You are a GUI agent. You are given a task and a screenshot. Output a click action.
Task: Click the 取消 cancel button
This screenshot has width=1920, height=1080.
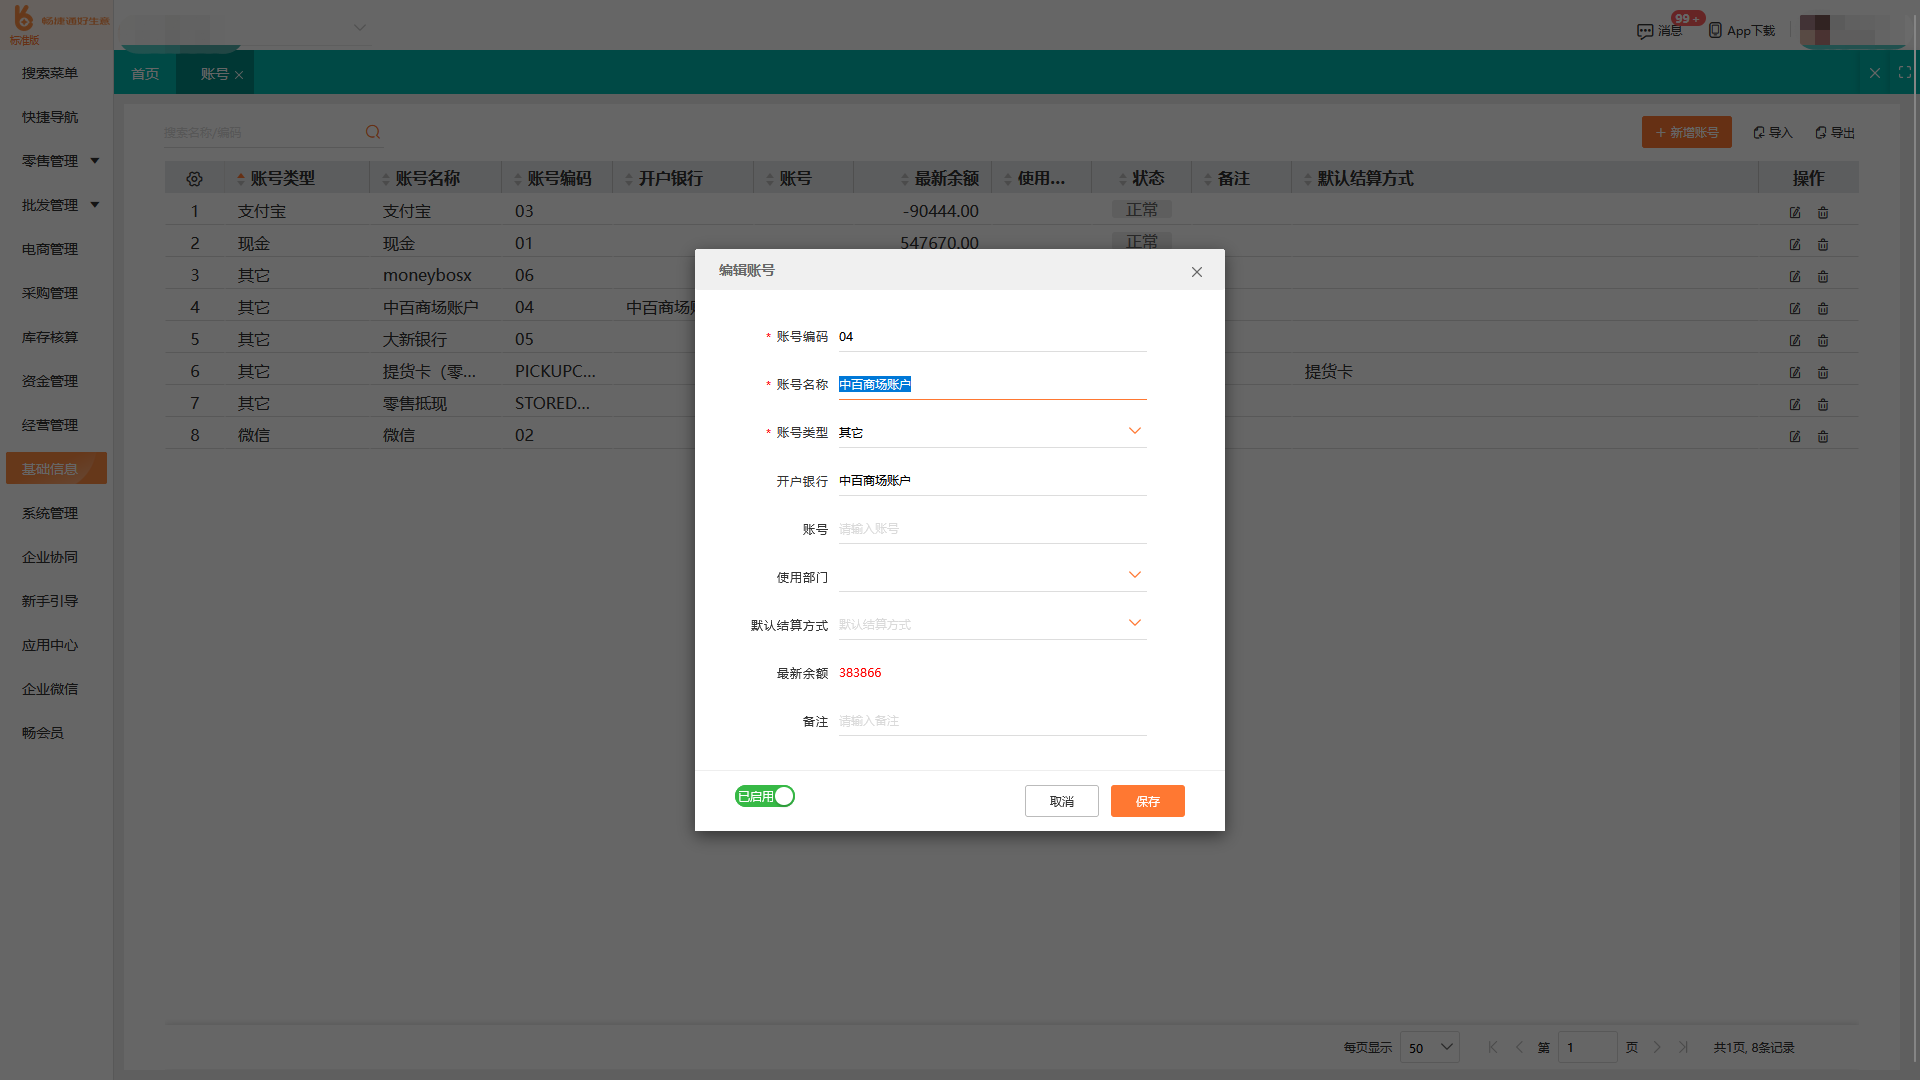1062,800
